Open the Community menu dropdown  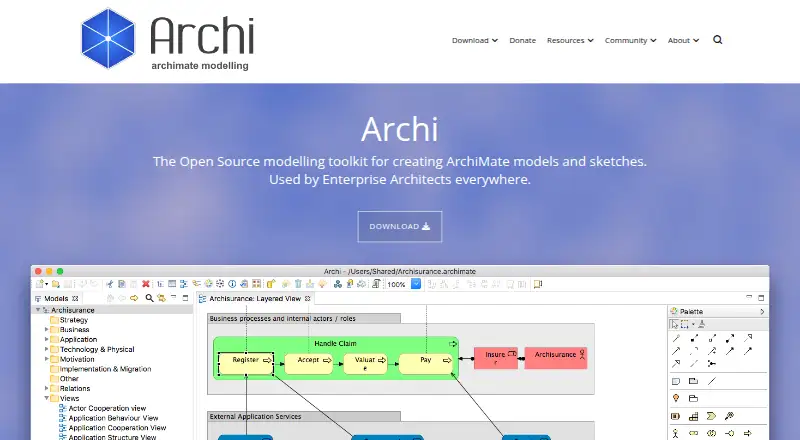tap(630, 40)
